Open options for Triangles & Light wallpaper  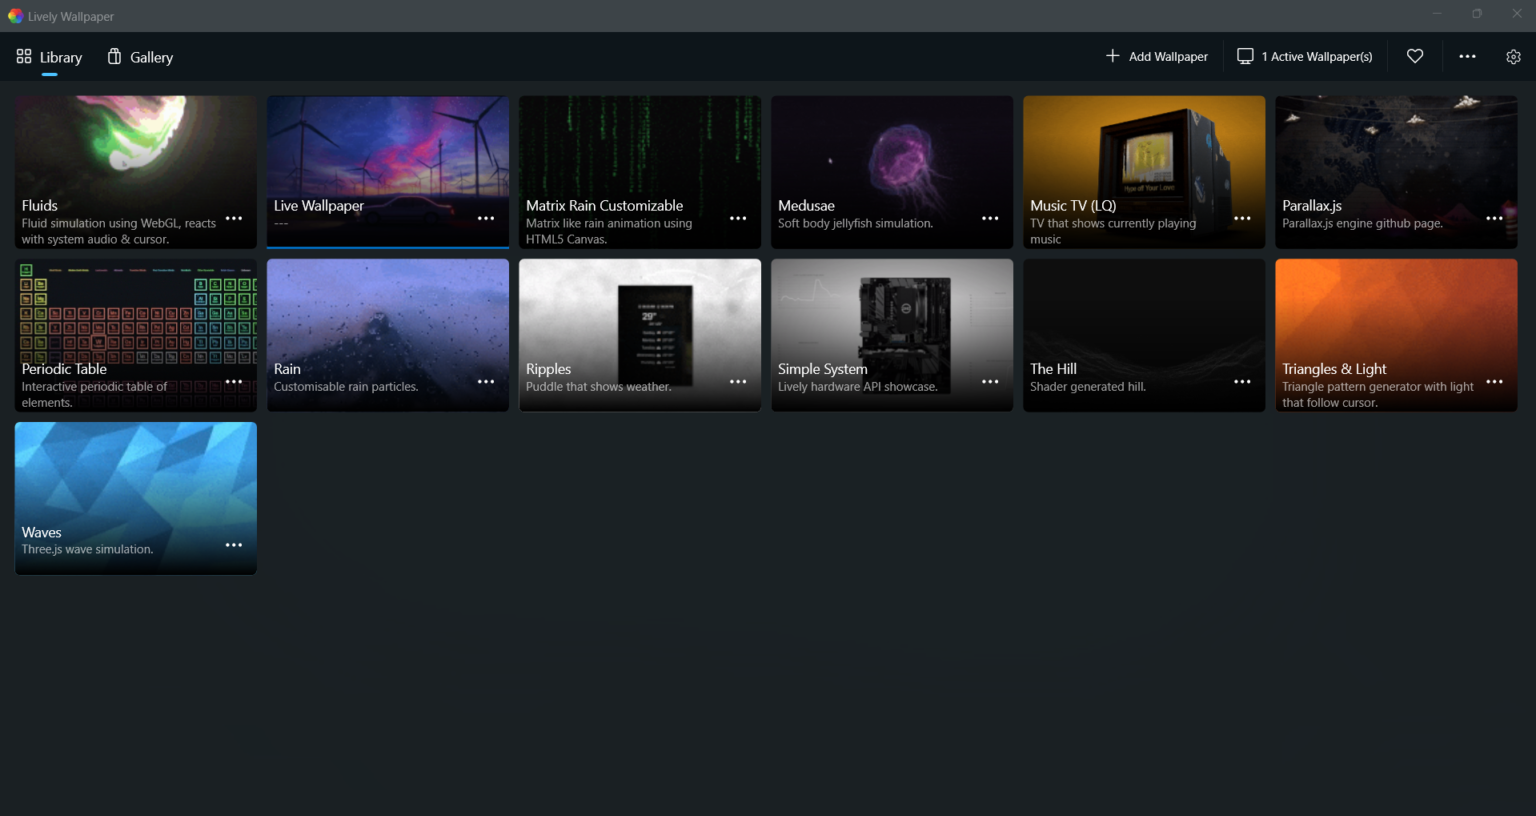1494,382
